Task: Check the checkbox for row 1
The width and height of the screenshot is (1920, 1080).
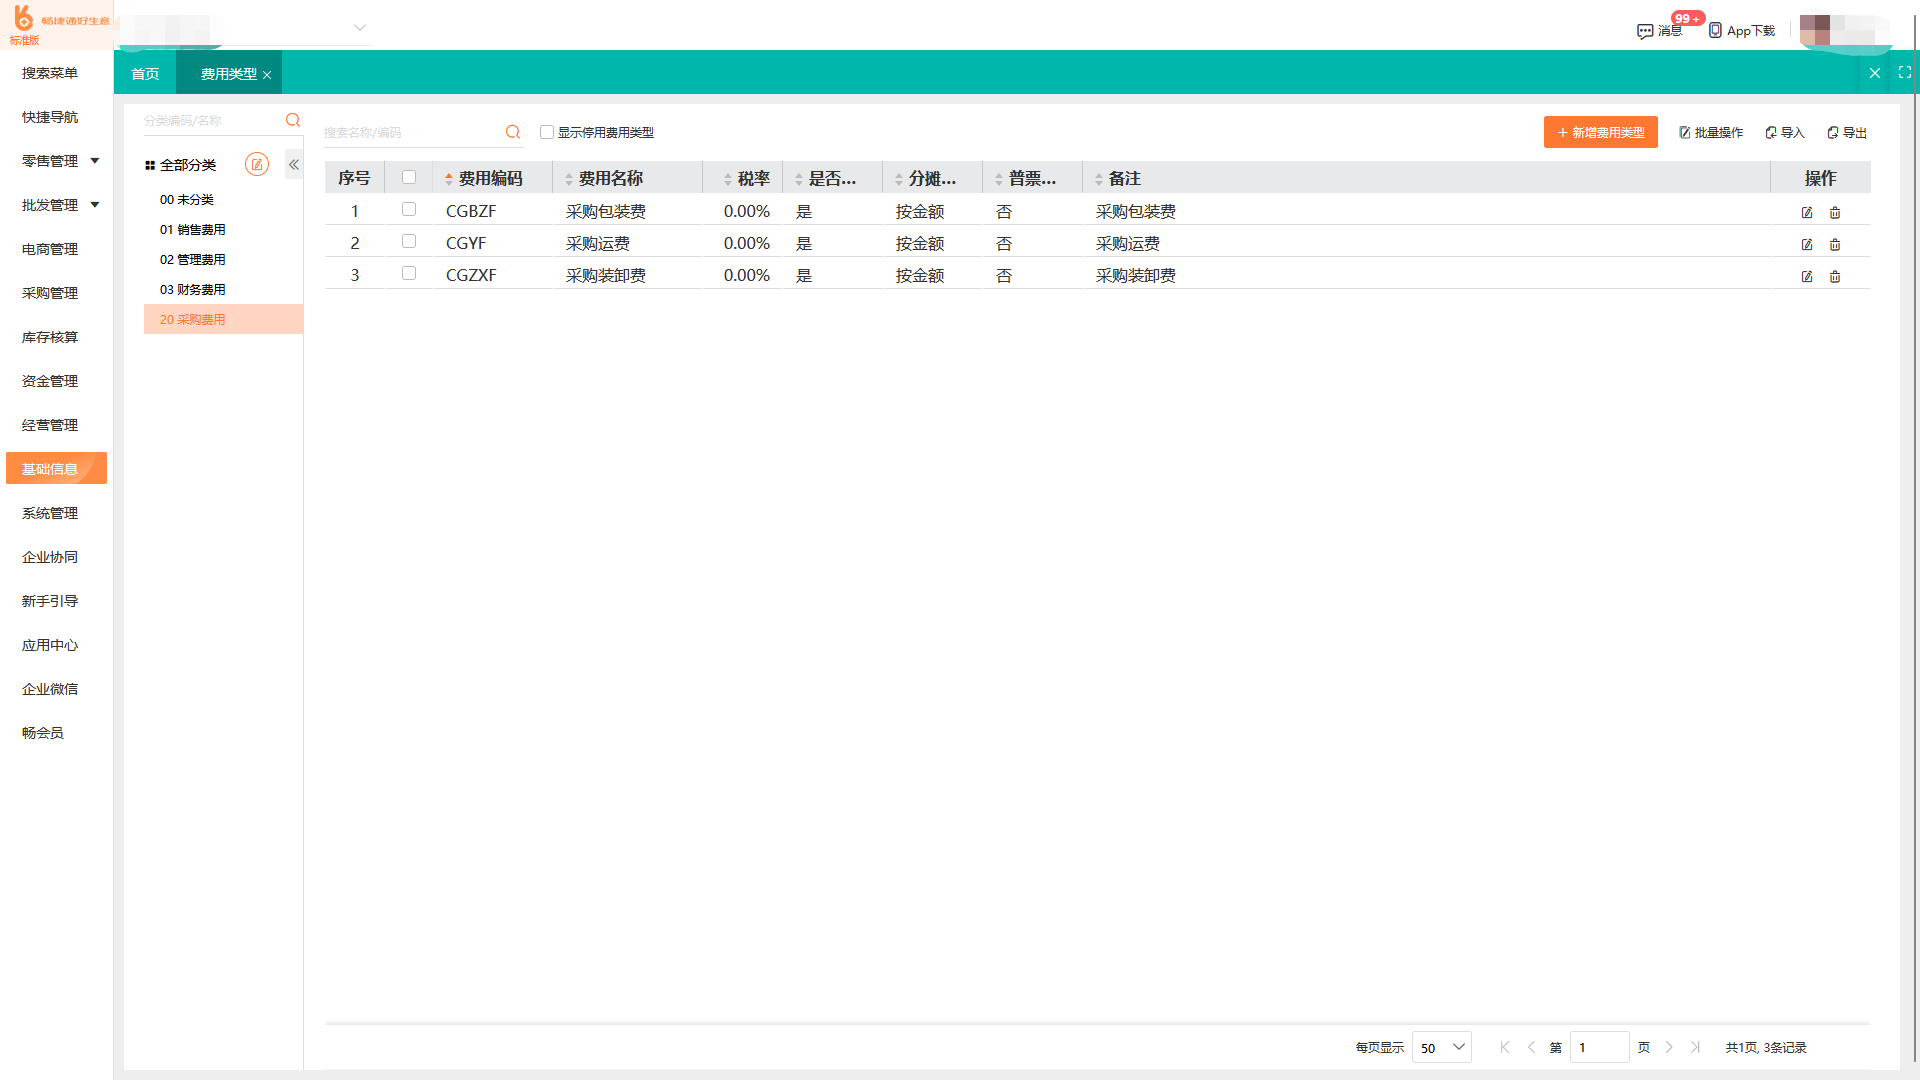Action: [409, 210]
